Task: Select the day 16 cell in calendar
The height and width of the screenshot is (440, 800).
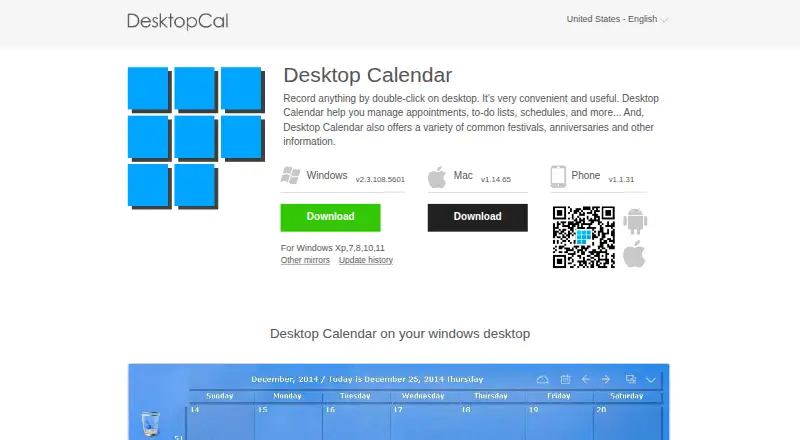Action: 356,422
